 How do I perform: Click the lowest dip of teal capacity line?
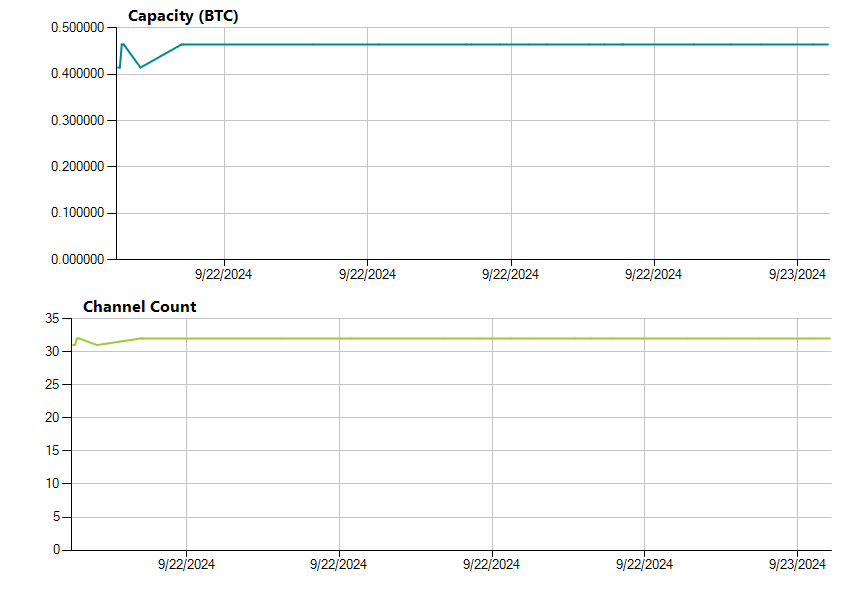click(x=141, y=67)
